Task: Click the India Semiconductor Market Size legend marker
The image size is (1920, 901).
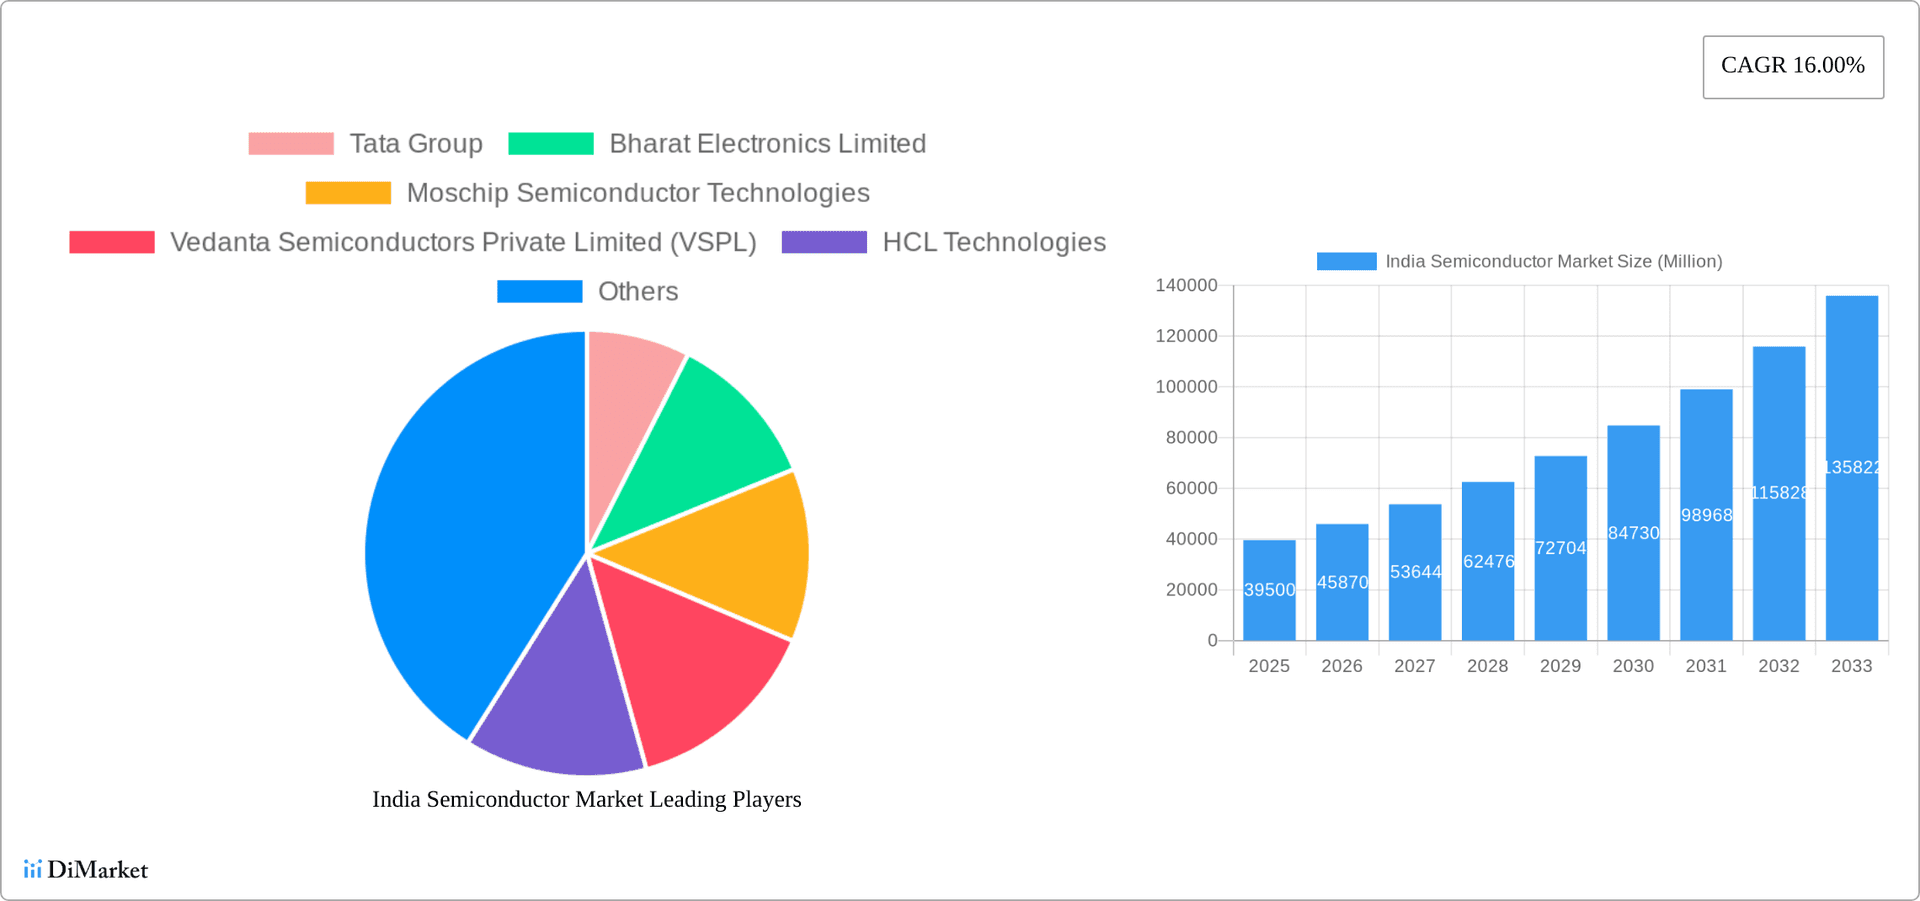Action: [1344, 261]
